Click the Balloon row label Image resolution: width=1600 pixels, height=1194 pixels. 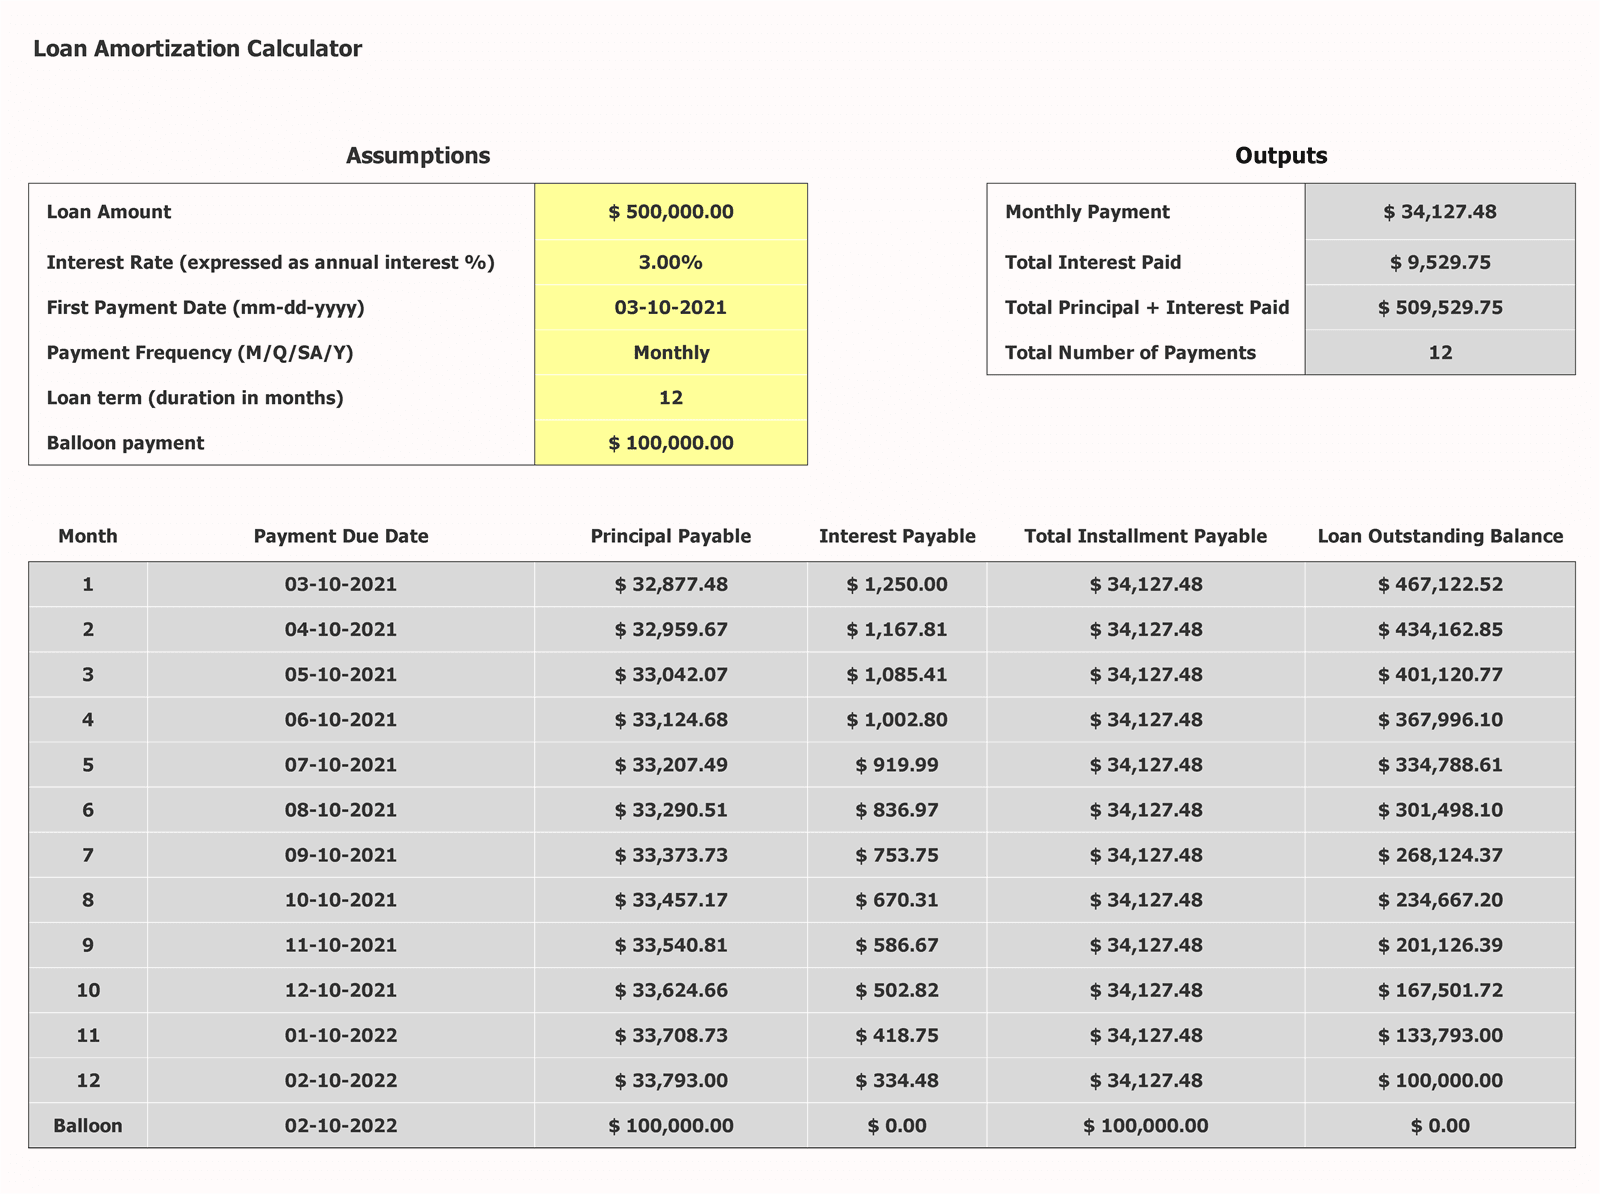click(88, 1125)
